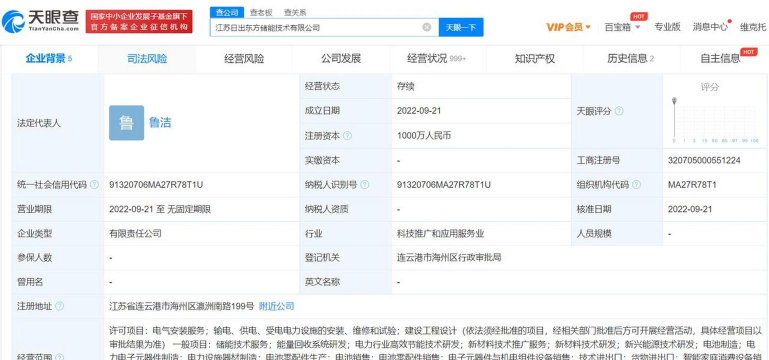Click the 登记机关 value 连云港市海州区行政审批局
769x360 pixels.
449,257
